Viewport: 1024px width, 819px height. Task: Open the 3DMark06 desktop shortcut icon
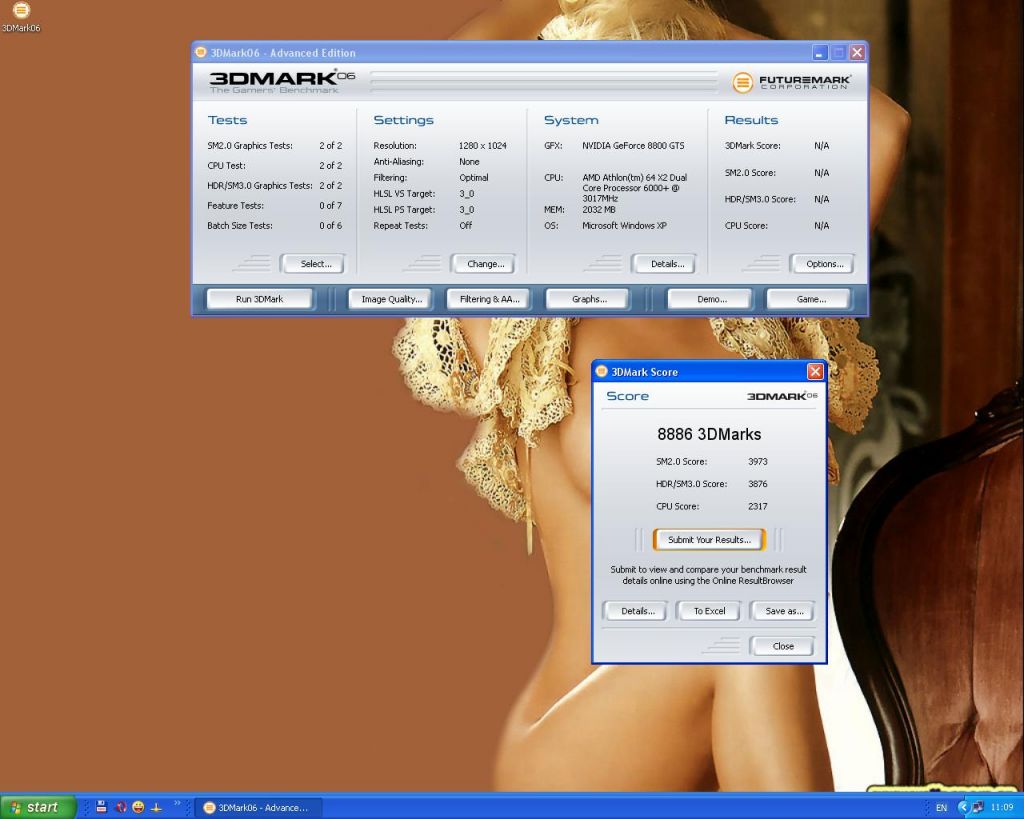20,11
